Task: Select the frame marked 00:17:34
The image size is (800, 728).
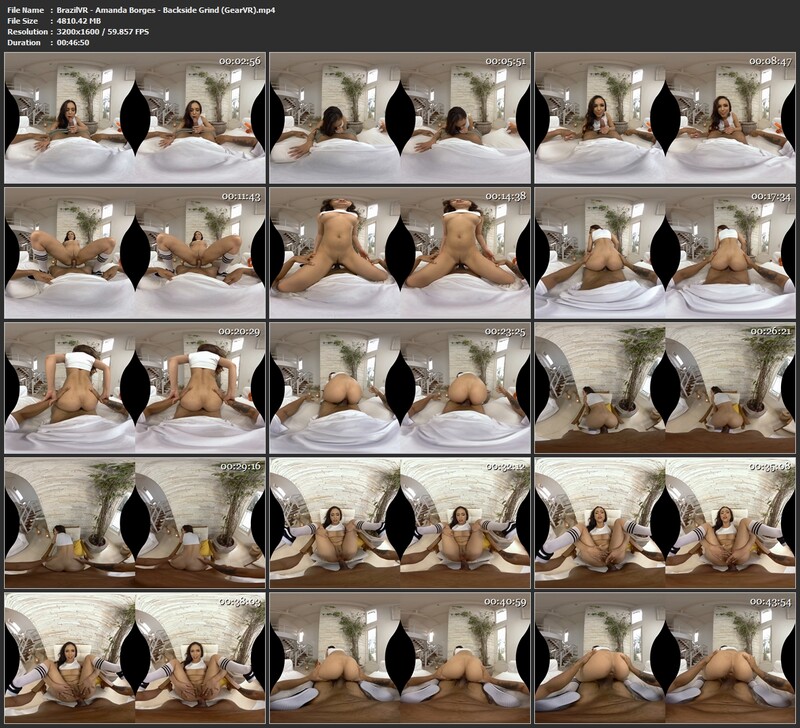Action: [x=665, y=252]
